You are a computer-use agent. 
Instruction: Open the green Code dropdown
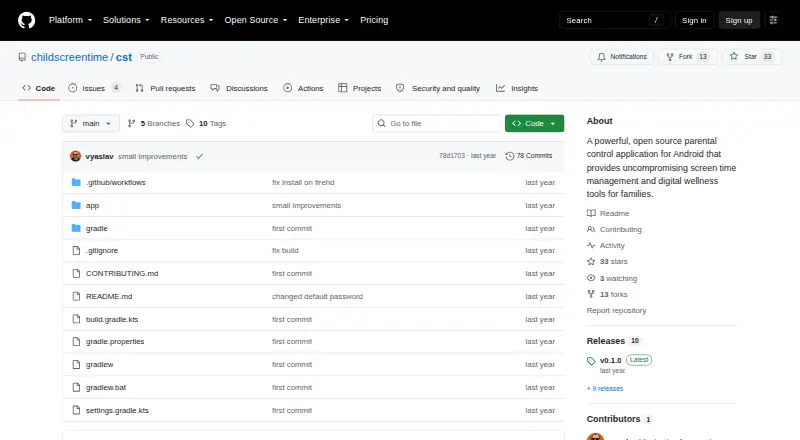click(x=534, y=124)
